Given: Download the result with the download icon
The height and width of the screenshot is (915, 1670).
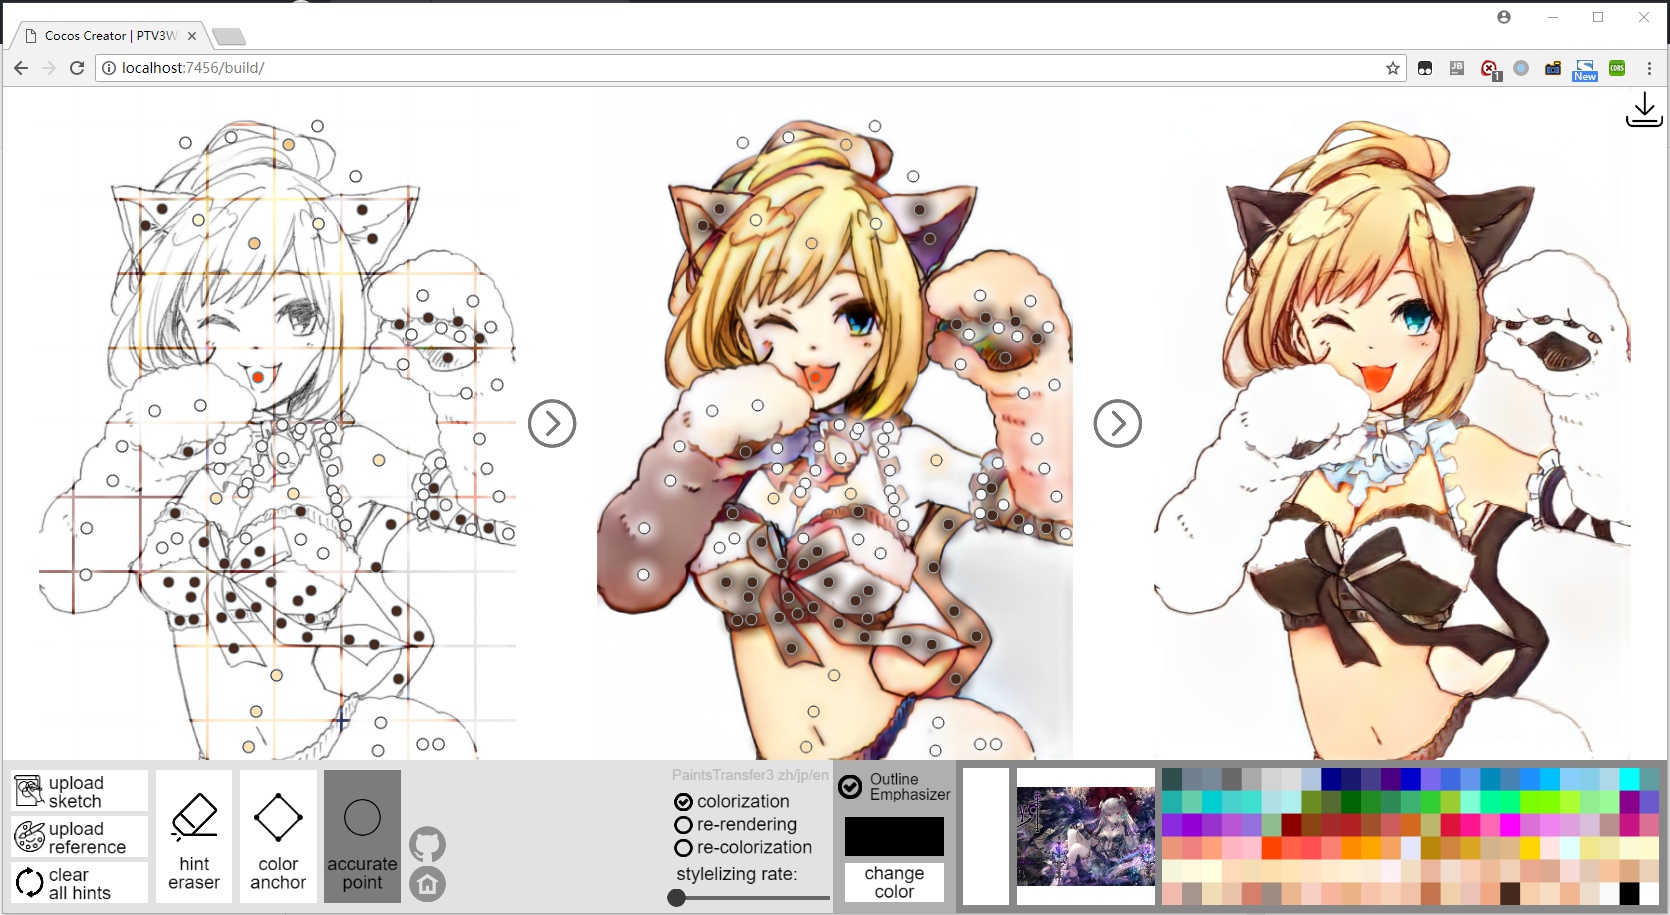Looking at the screenshot, I should pos(1643,110).
